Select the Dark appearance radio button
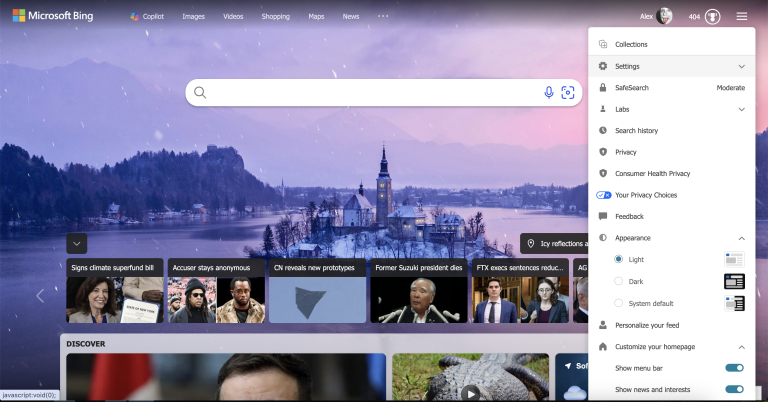 pyautogui.click(x=619, y=281)
